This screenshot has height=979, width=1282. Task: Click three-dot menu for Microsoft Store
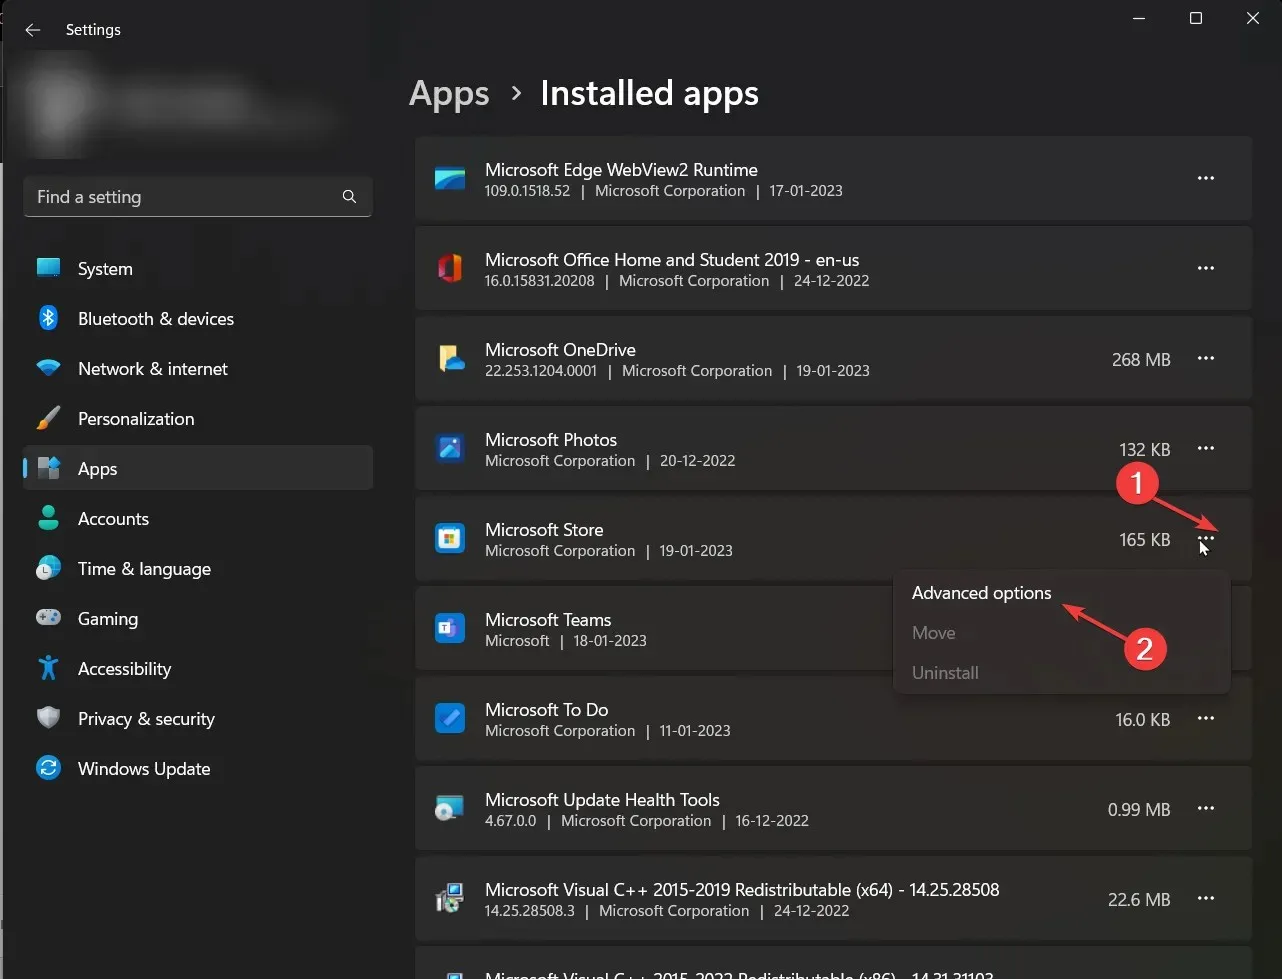pos(1206,538)
